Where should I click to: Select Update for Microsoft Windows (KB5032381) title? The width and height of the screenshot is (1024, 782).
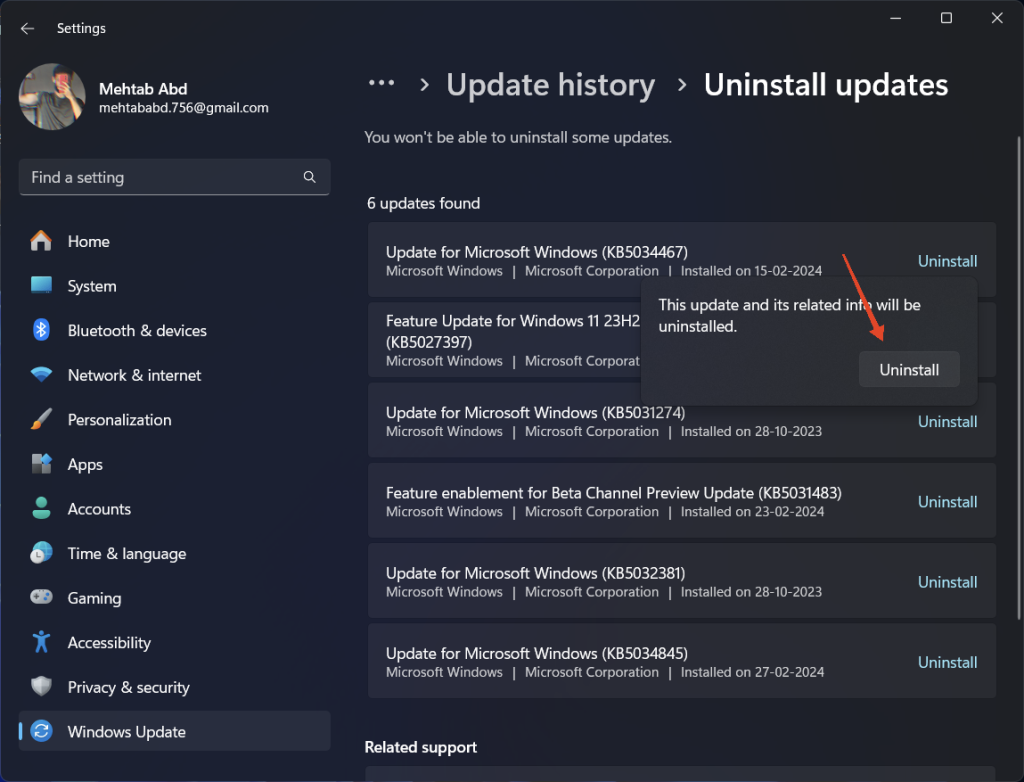click(536, 574)
